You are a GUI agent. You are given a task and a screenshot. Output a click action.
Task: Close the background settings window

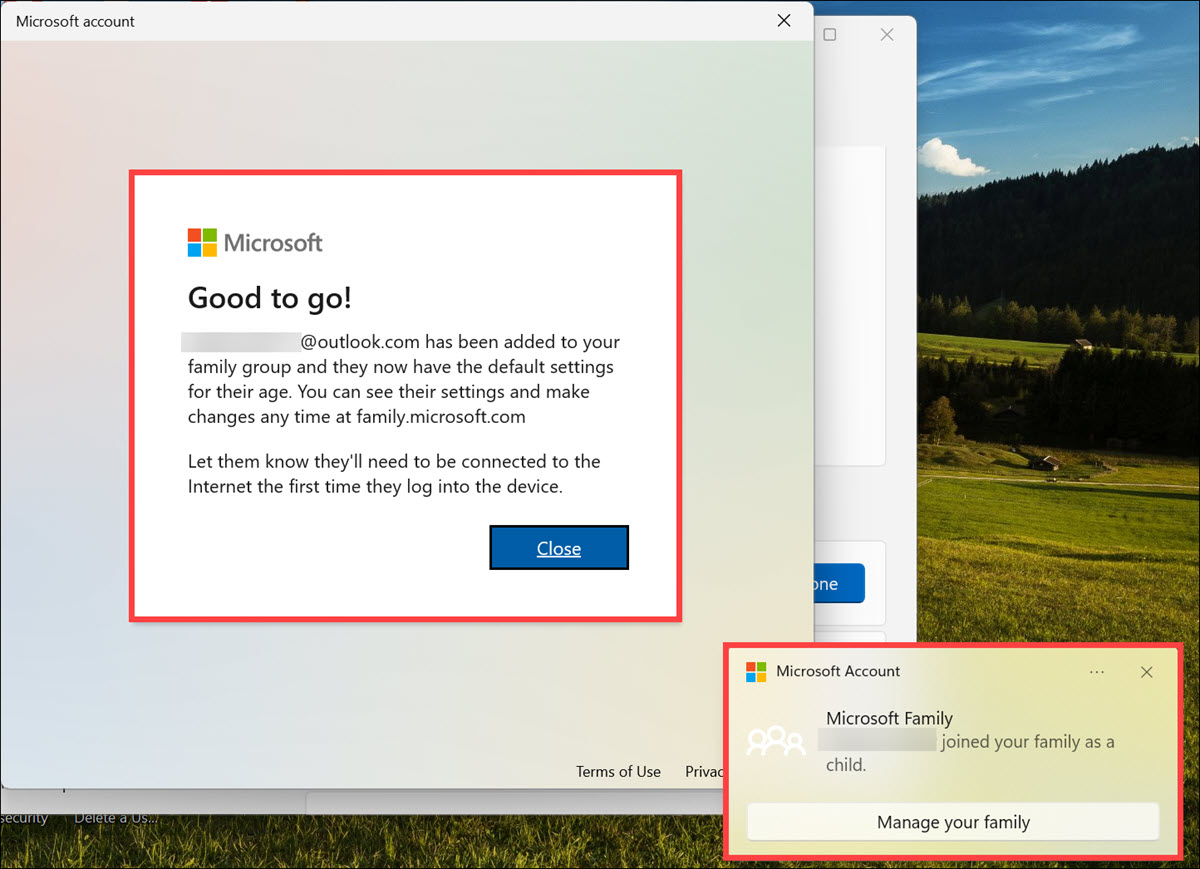[886, 33]
